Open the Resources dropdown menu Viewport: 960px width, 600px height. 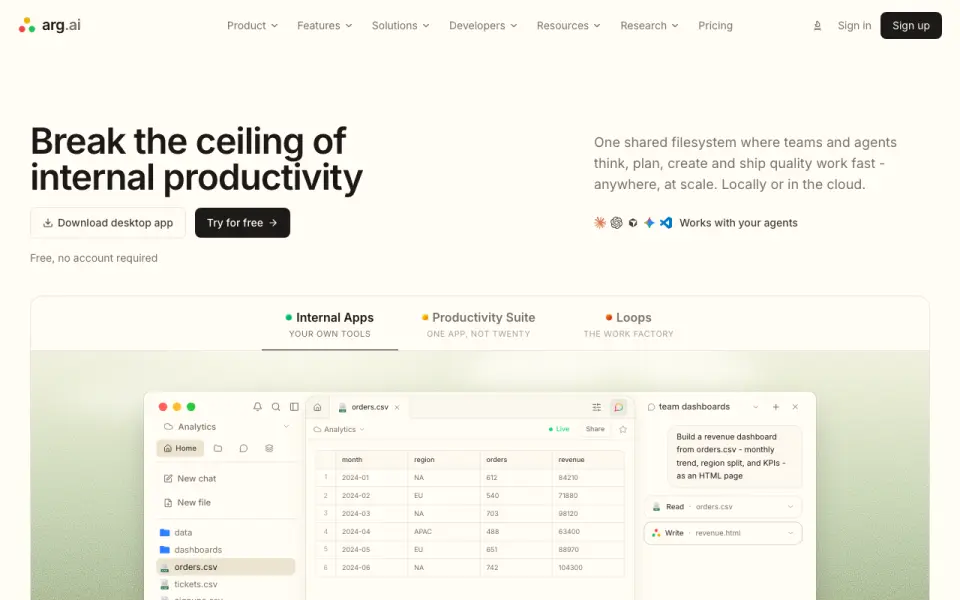(x=568, y=26)
